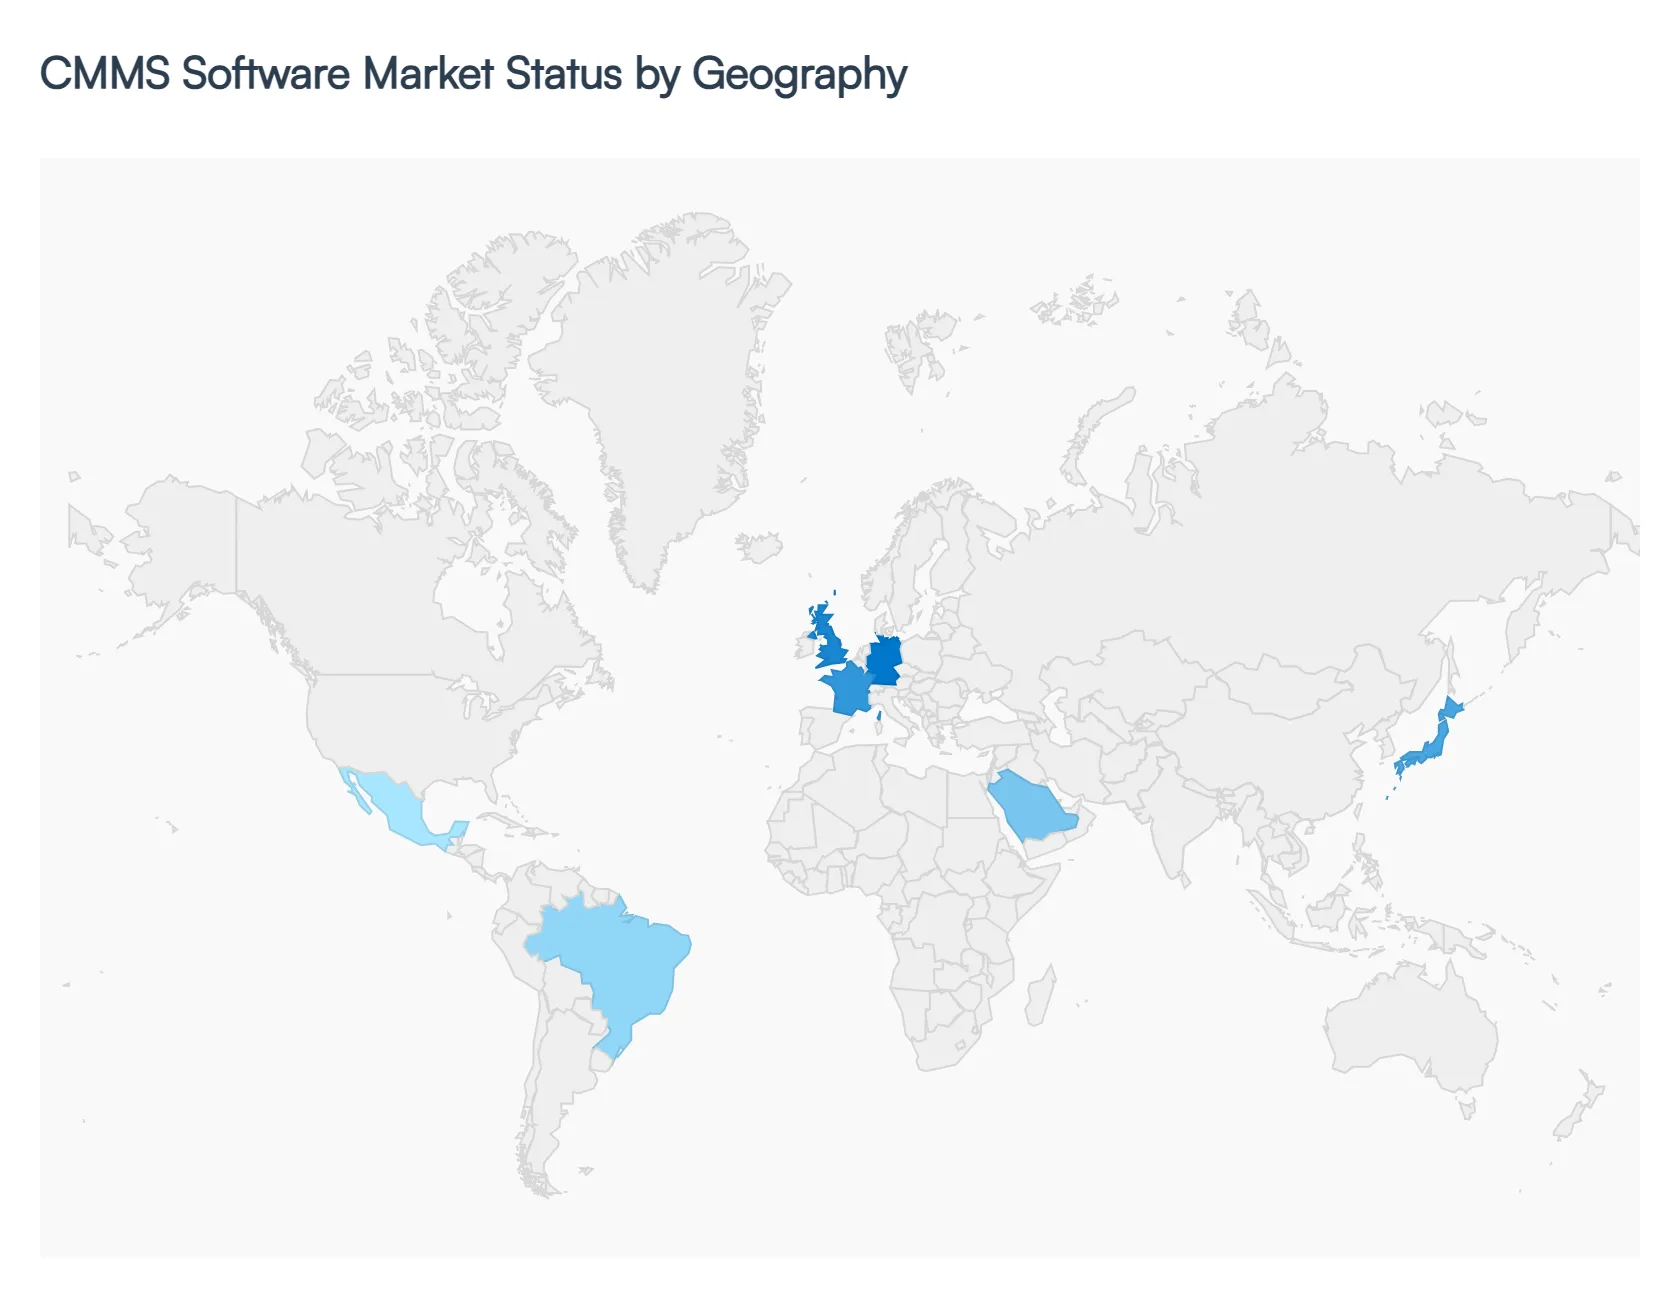Viewport: 1680px width, 1312px height.
Task: Click the CMMS Software Market Status title
Action: pyautogui.click(x=470, y=72)
